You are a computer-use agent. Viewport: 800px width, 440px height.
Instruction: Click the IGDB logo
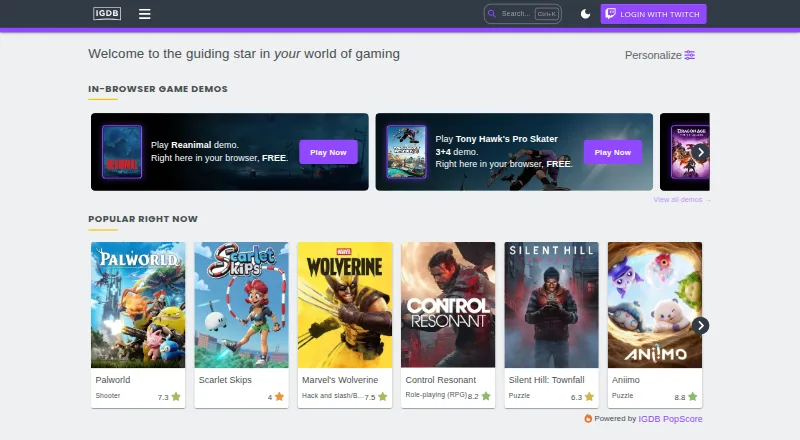[107, 14]
